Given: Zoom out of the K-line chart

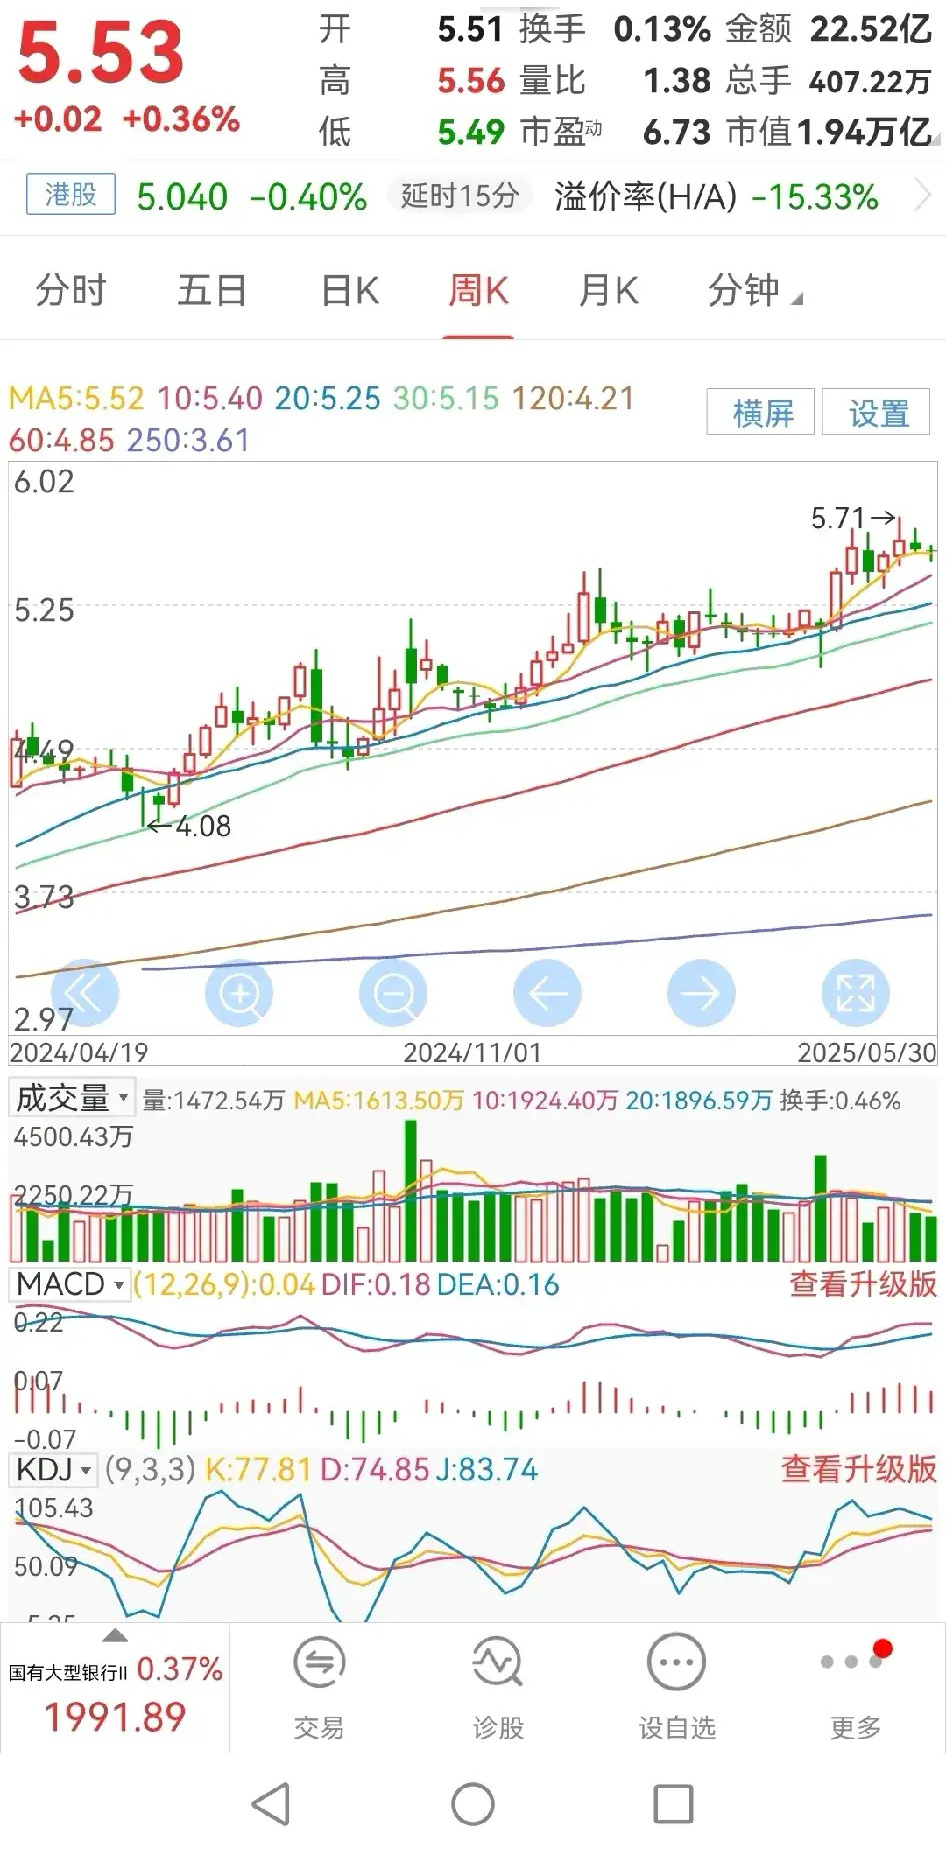Looking at the screenshot, I should [393, 993].
